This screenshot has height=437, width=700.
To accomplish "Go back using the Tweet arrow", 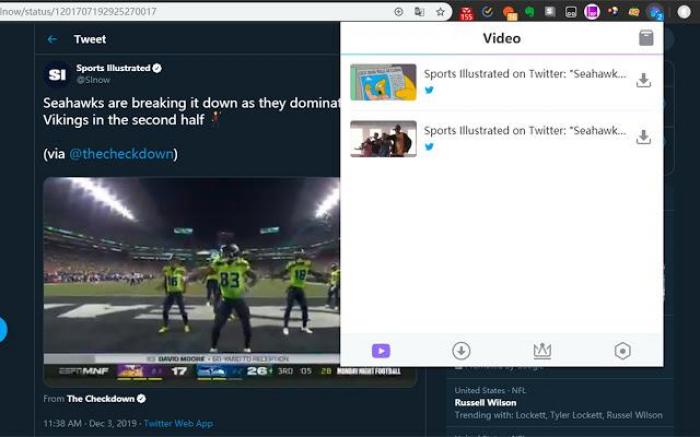I will [x=52, y=39].
